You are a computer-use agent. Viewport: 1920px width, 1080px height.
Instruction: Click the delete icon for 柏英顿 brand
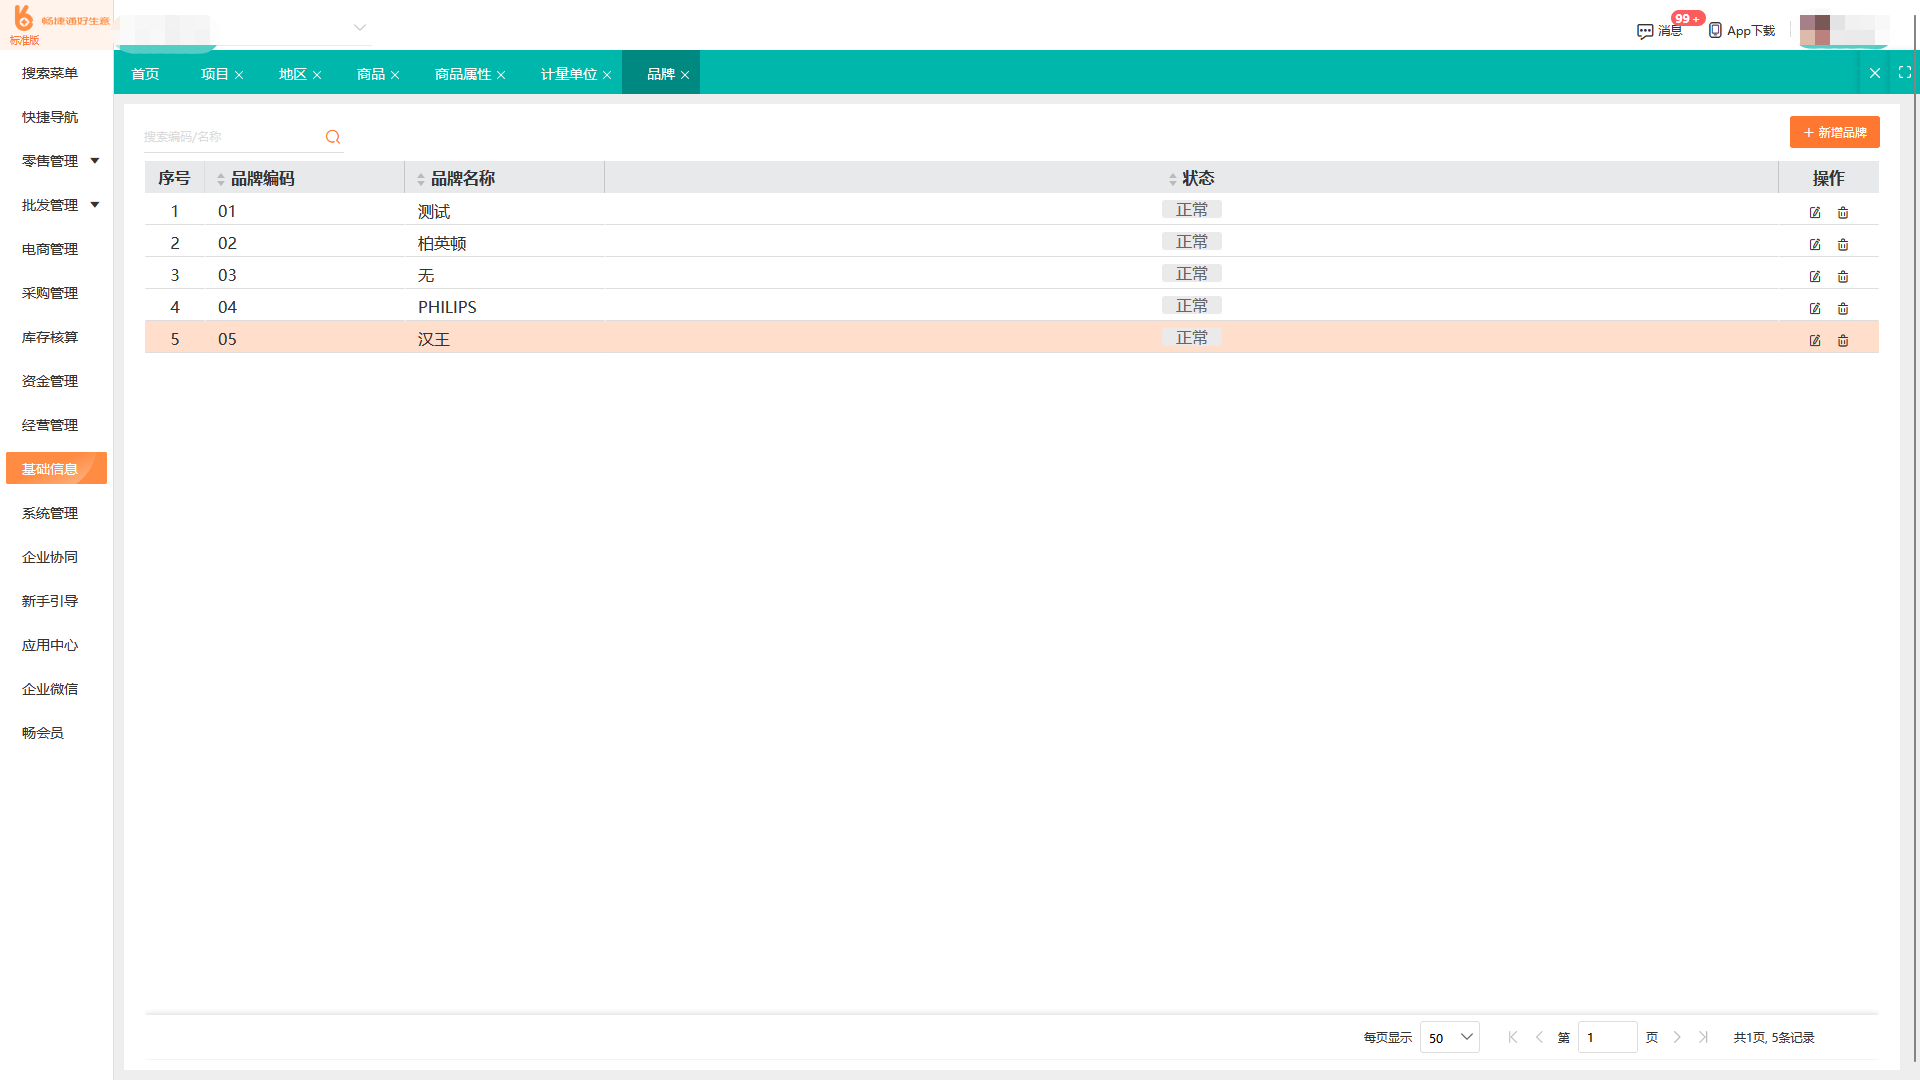pyautogui.click(x=1844, y=243)
